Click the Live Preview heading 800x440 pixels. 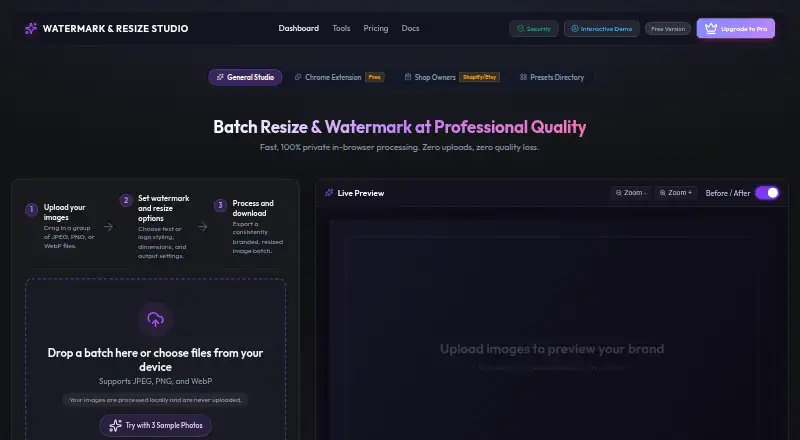point(361,193)
